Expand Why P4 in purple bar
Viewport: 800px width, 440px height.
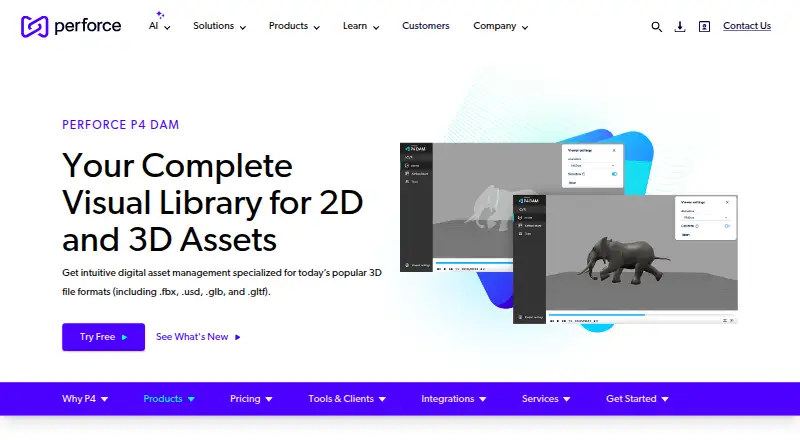85,399
